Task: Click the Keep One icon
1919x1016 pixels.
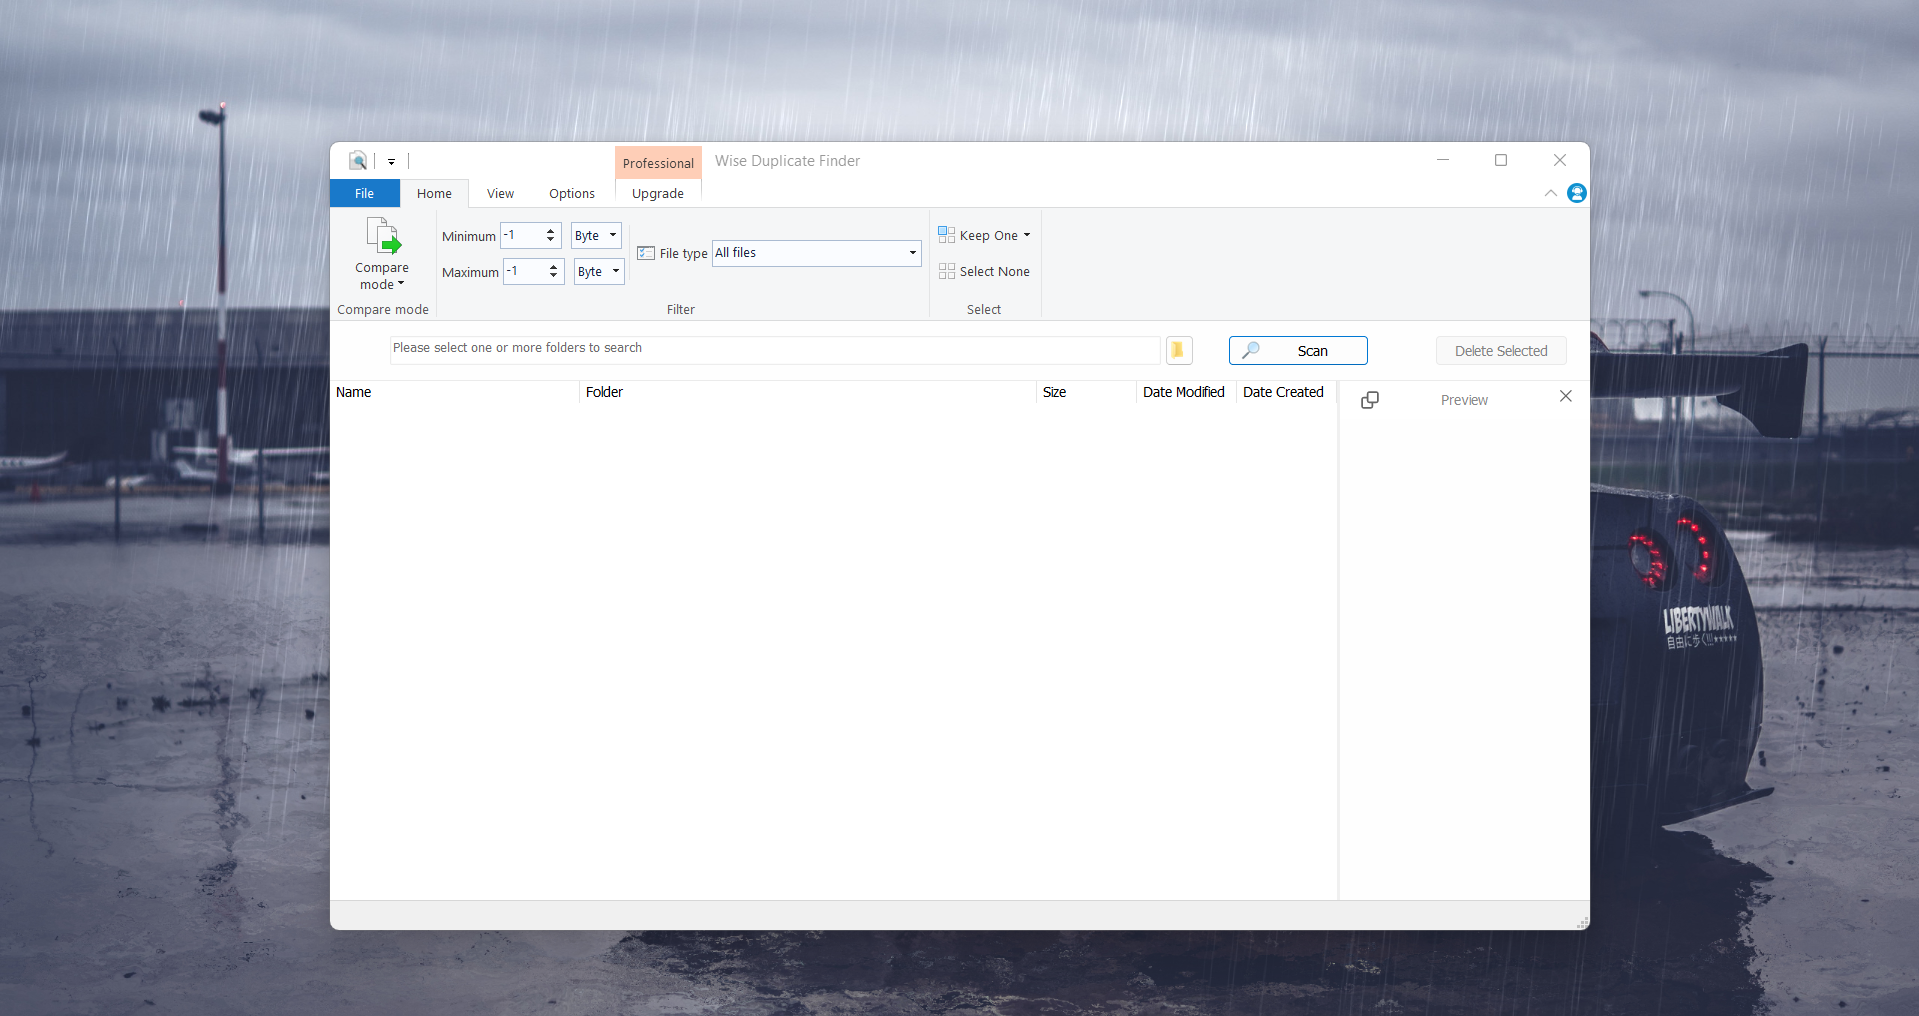Action: [x=947, y=235]
